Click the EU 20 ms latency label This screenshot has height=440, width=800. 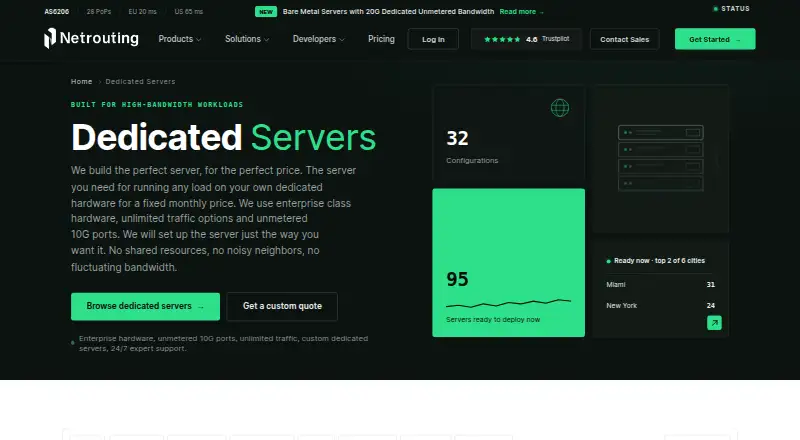(x=142, y=12)
